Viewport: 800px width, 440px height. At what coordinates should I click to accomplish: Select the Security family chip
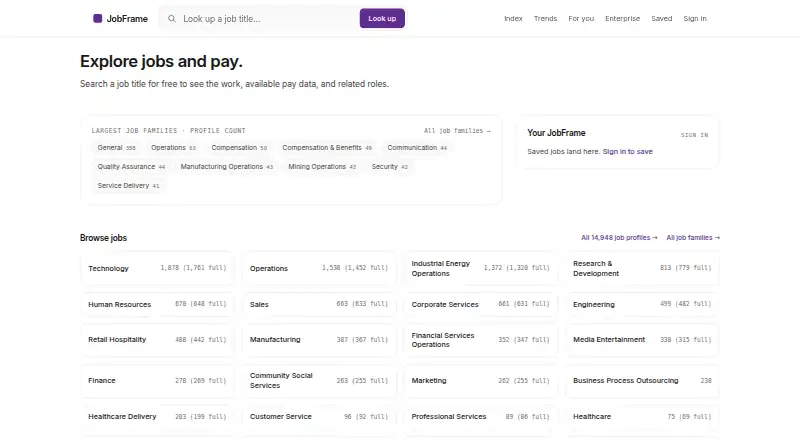click(x=389, y=166)
